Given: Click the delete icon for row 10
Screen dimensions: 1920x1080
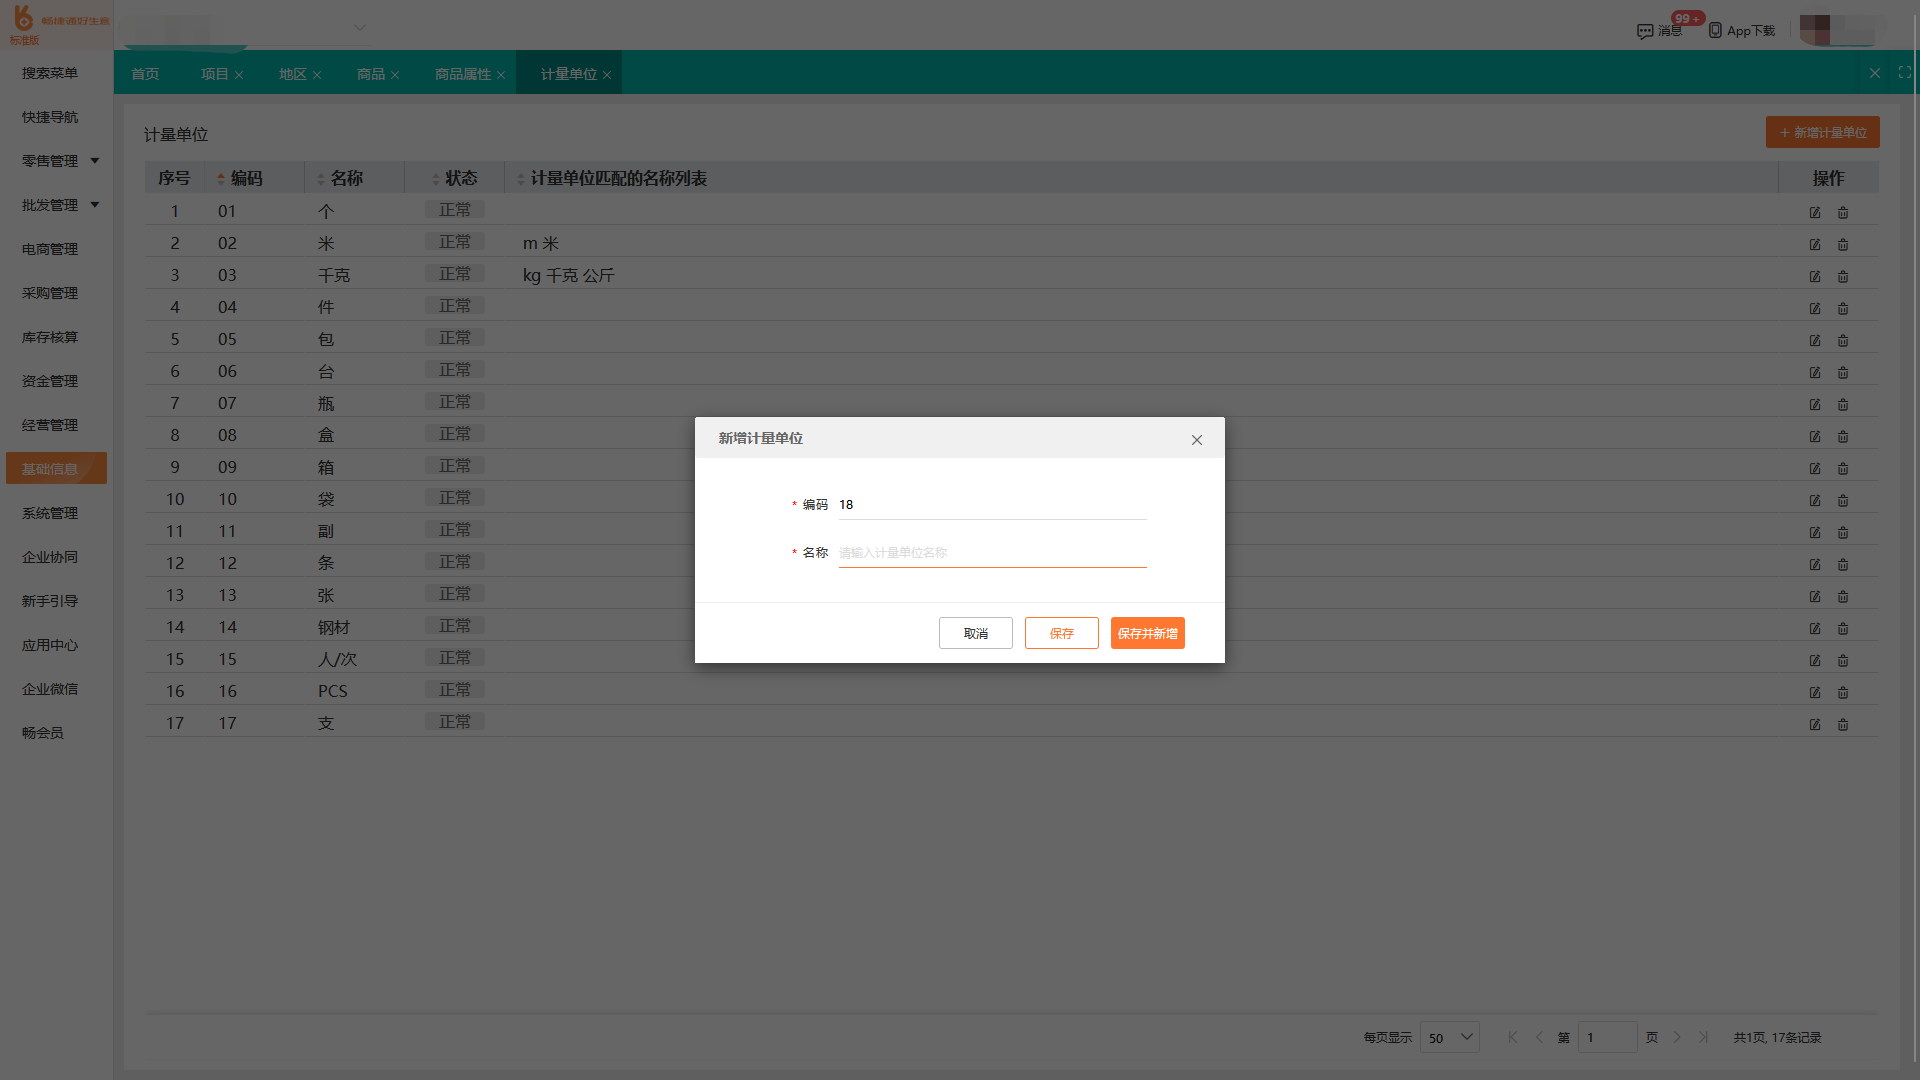Looking at the screenshot, I should click(1844, 500).
